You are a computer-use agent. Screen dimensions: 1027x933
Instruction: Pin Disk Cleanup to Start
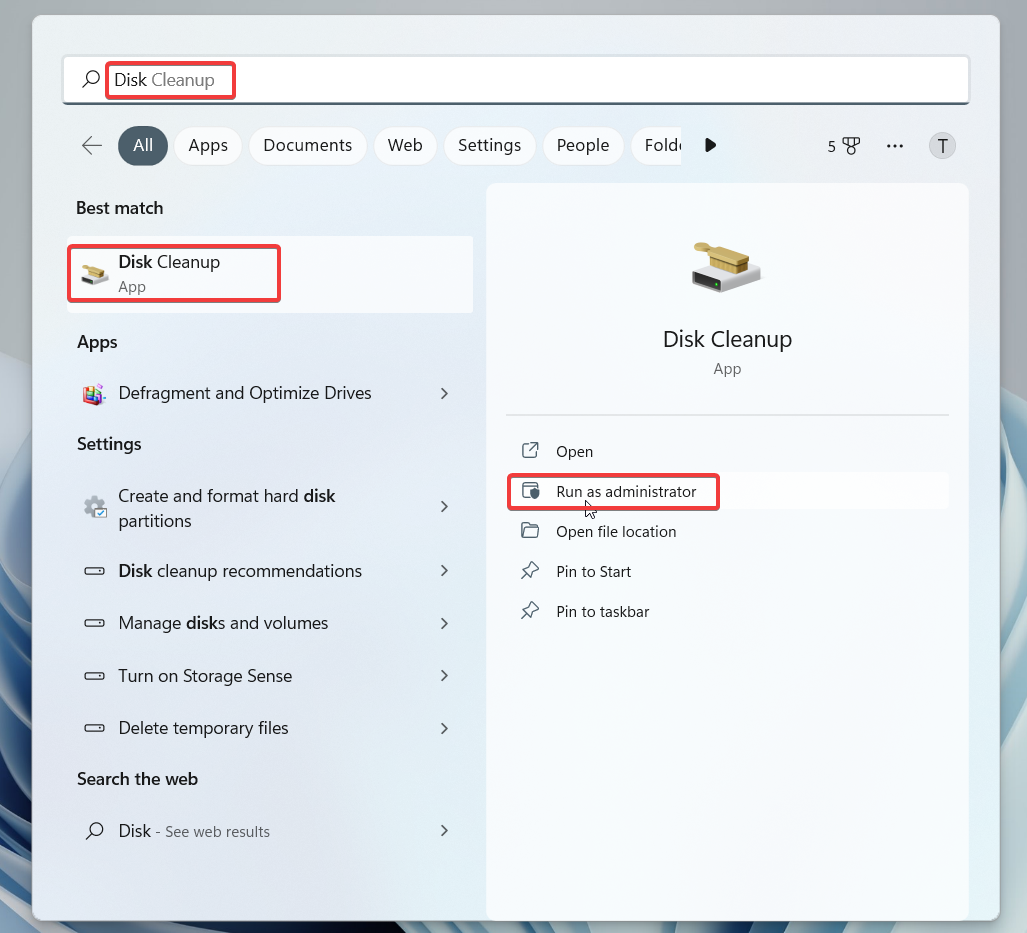(593, 571)
